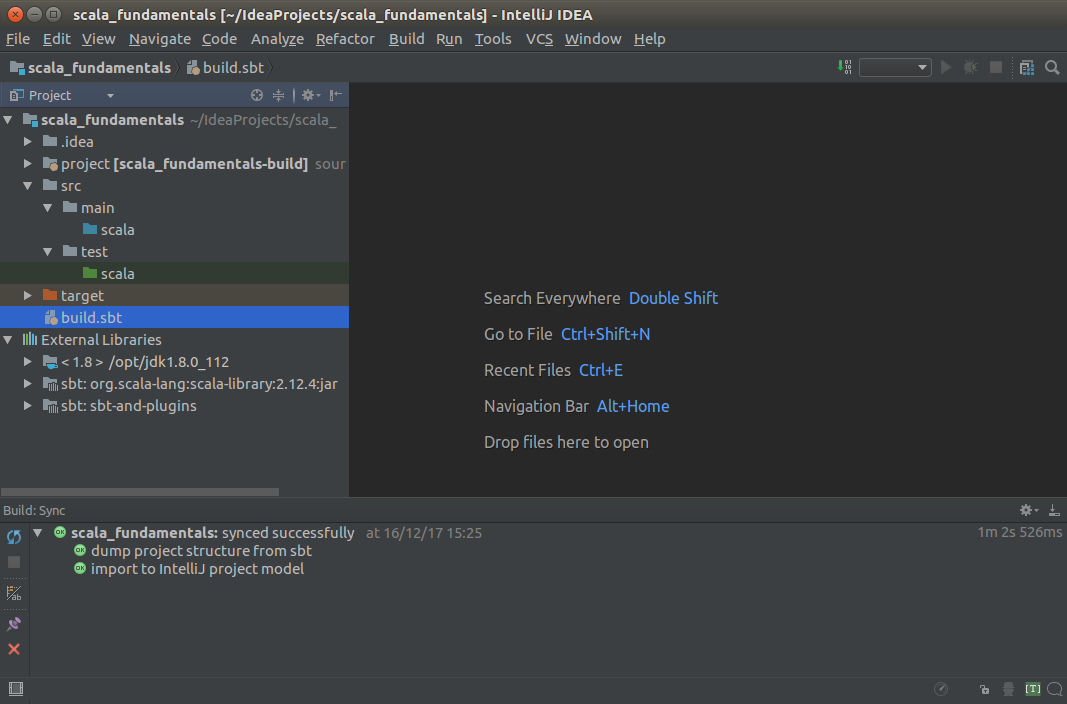Collapse all nodes in Project panel
This screenshot has height=704, width=1067.
(279, 95)
